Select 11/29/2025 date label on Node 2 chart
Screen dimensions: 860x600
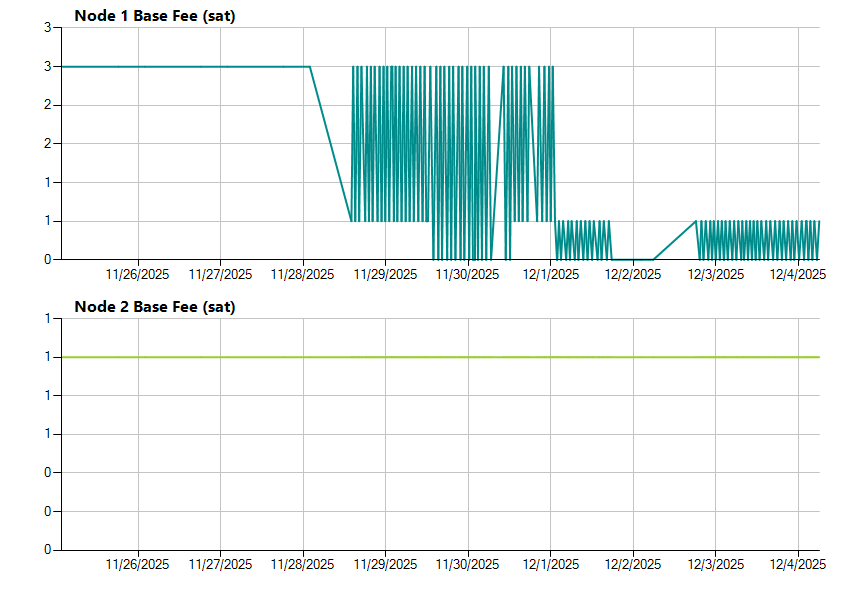[x=386, y=565]
